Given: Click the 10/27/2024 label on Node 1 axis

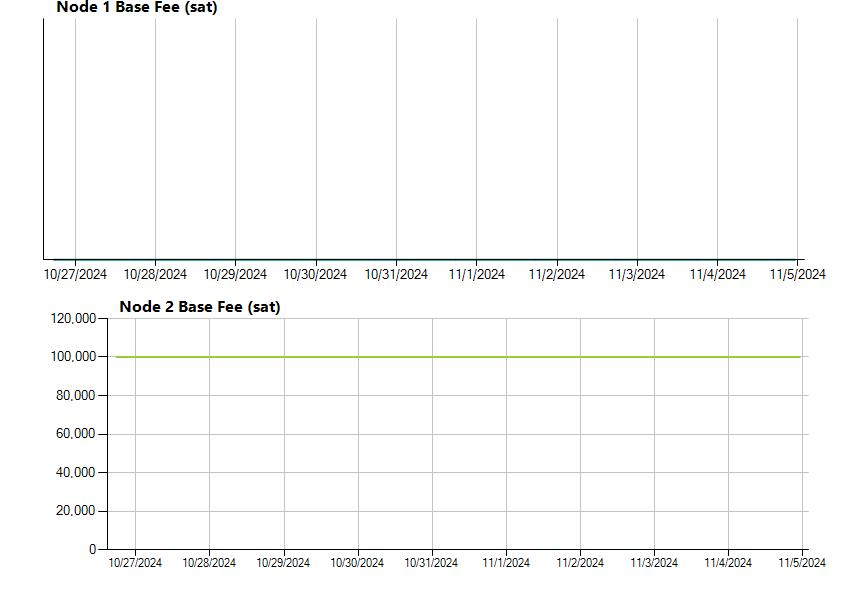Looking at the screenshot, I should click(x=75, y=274).
